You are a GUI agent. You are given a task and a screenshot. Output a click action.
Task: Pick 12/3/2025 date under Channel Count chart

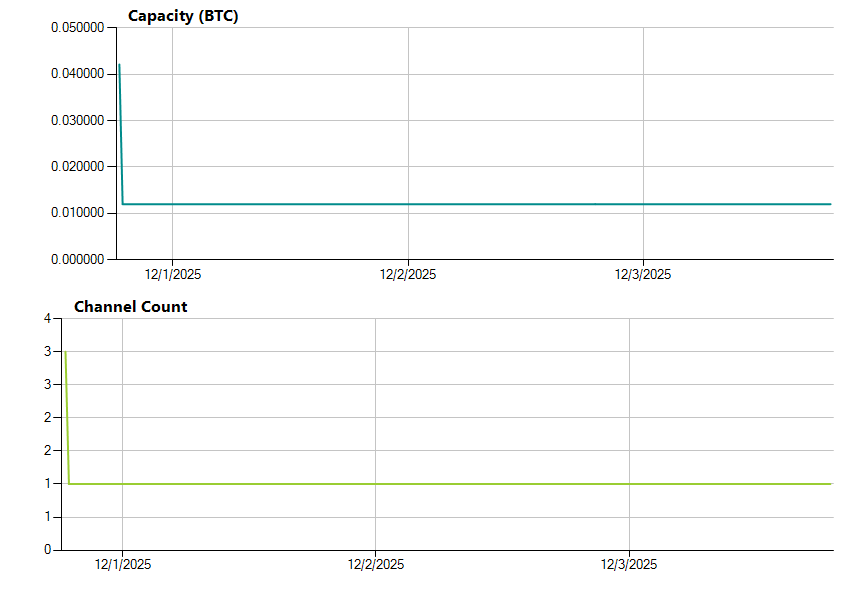tap(629, 565)
